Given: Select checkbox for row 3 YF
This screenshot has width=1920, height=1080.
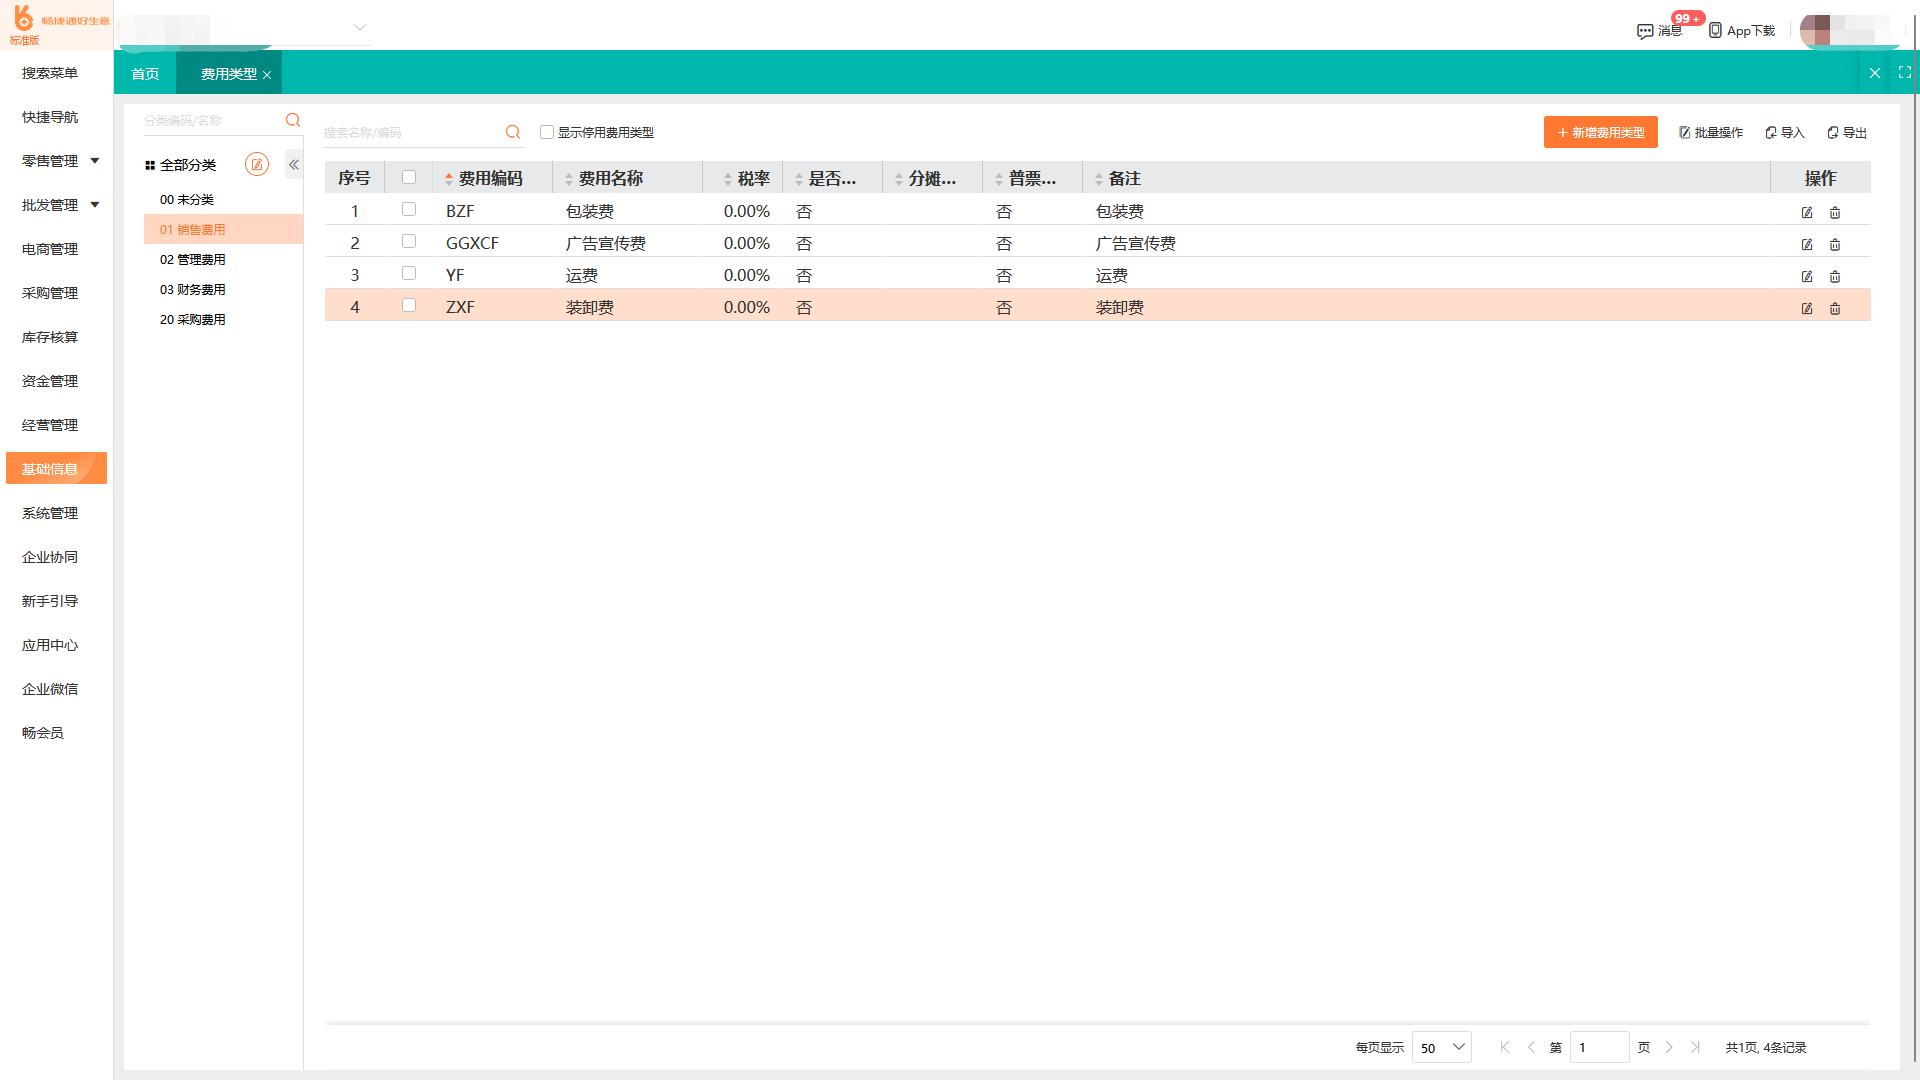Looking at the screenshot, I should tap(409, 274).
